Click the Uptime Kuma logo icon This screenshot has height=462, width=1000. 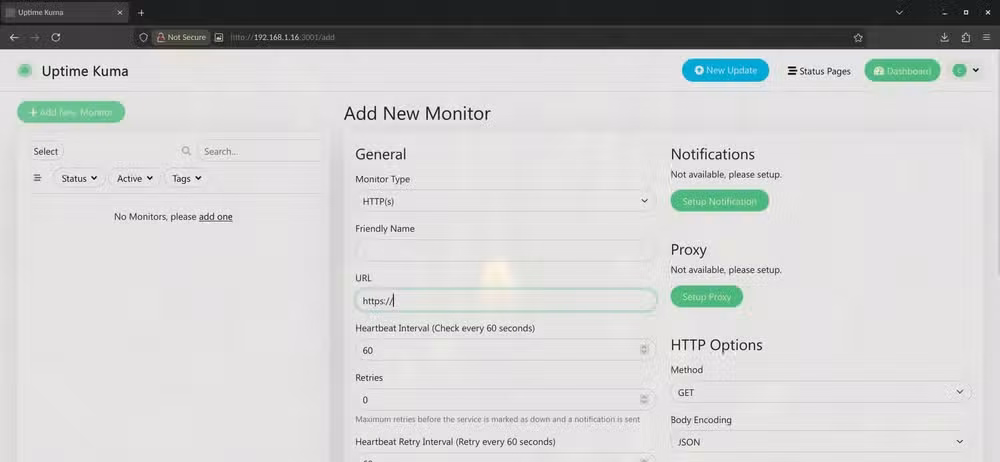coord(24,71)
